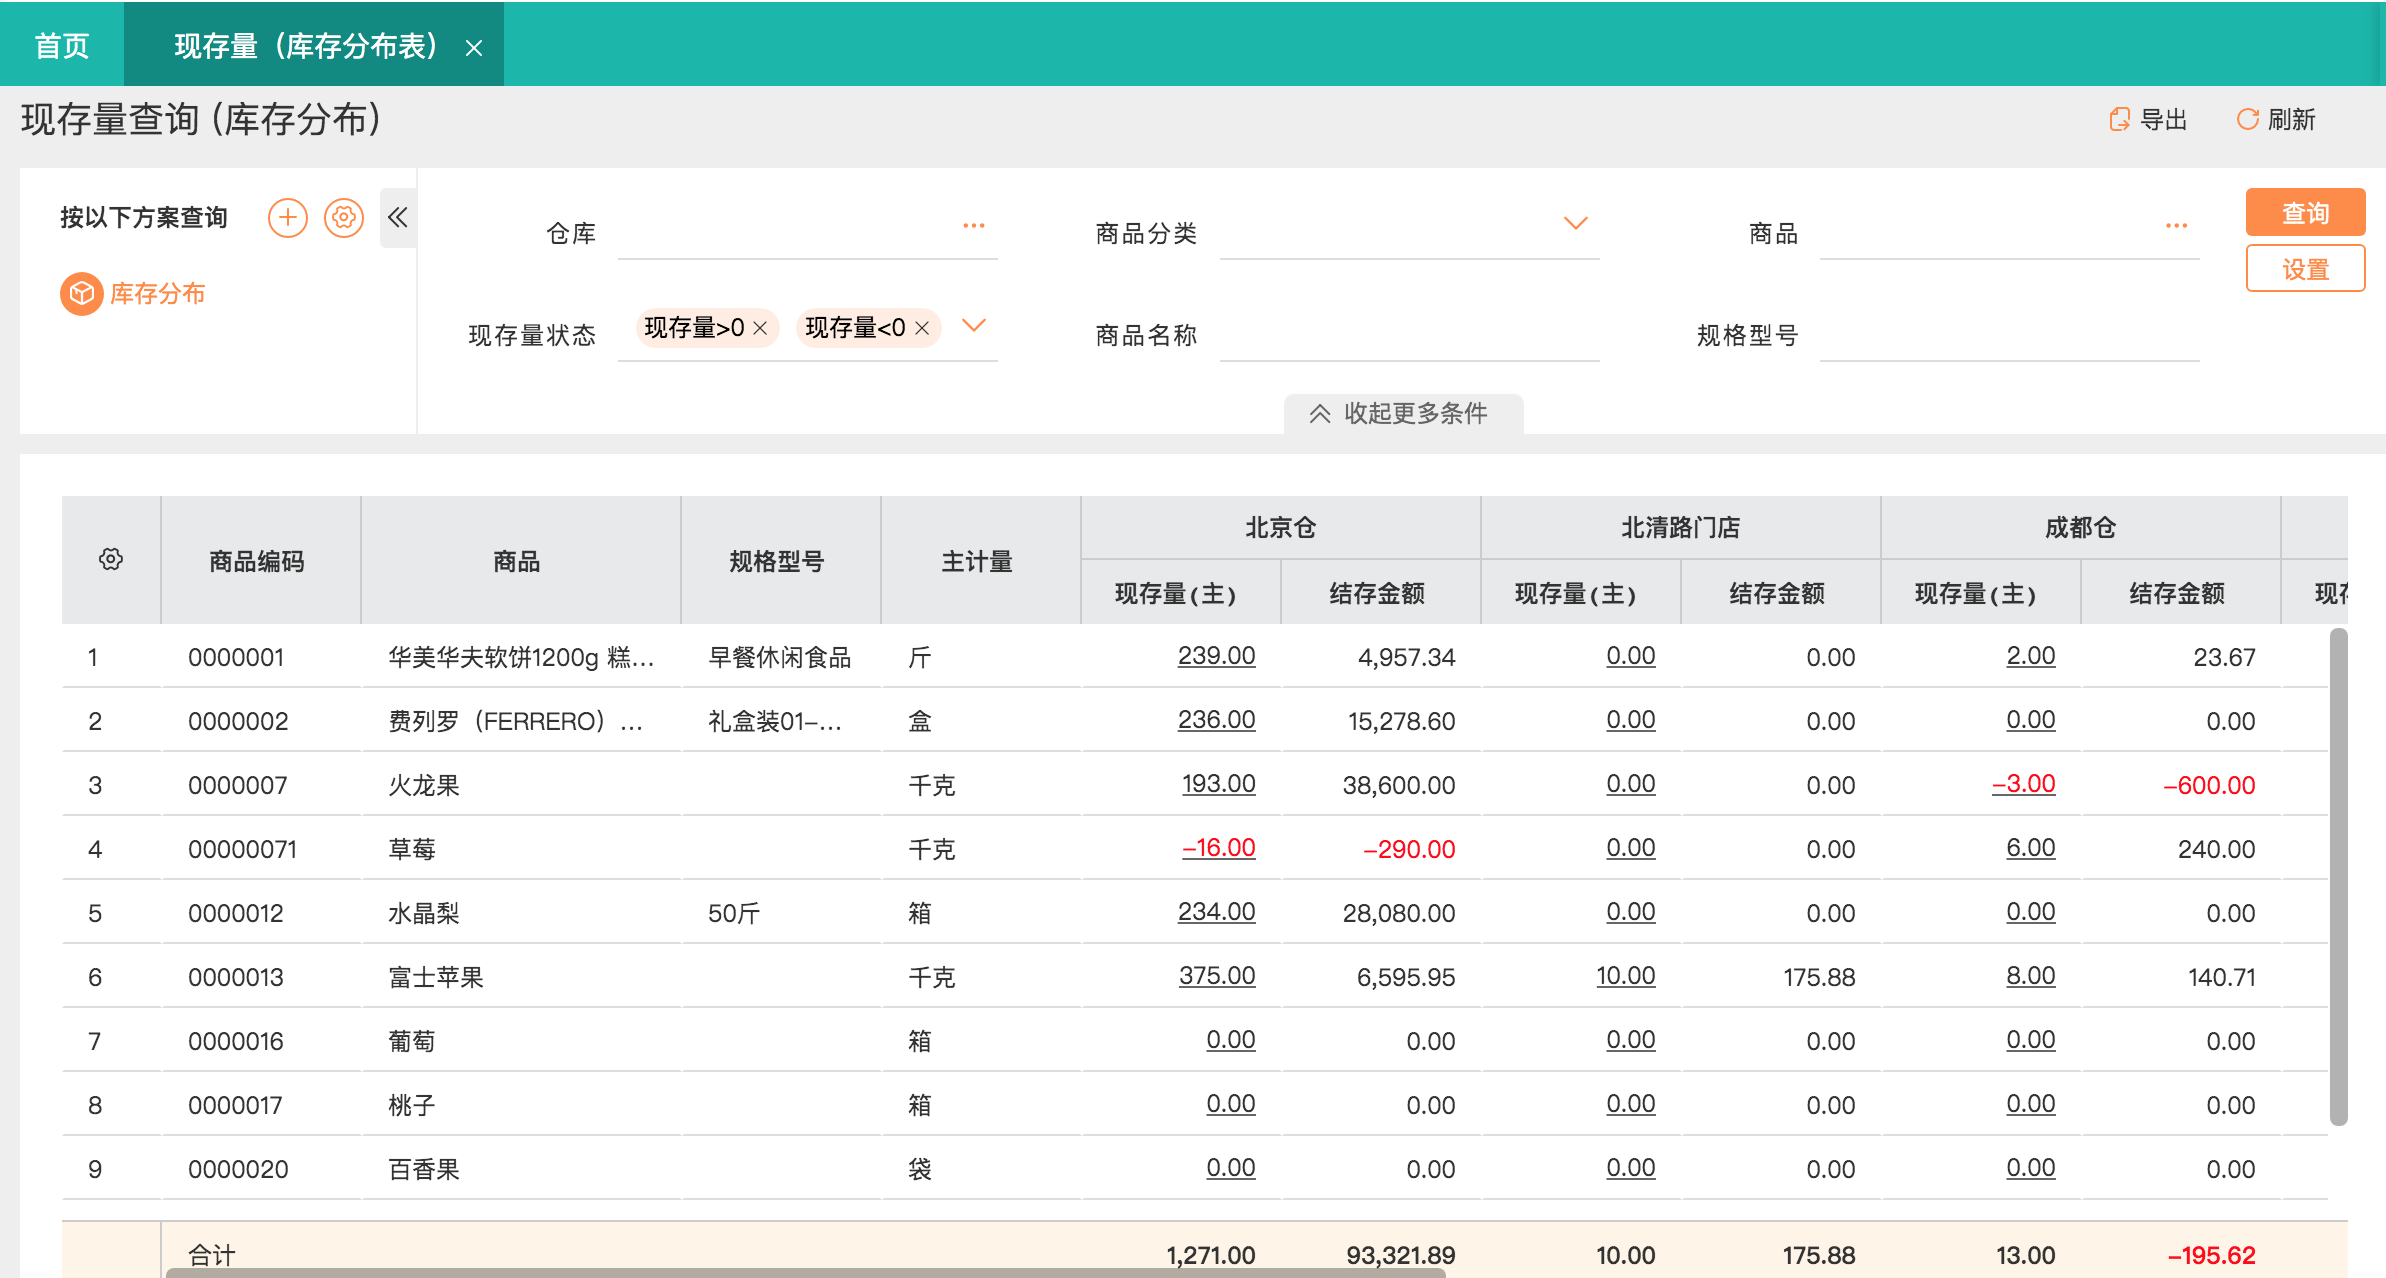Remove the 现存量>0 filter tag
Image resolution: width=2386 pixels, height=1278 pixels.
pos(757,328)
